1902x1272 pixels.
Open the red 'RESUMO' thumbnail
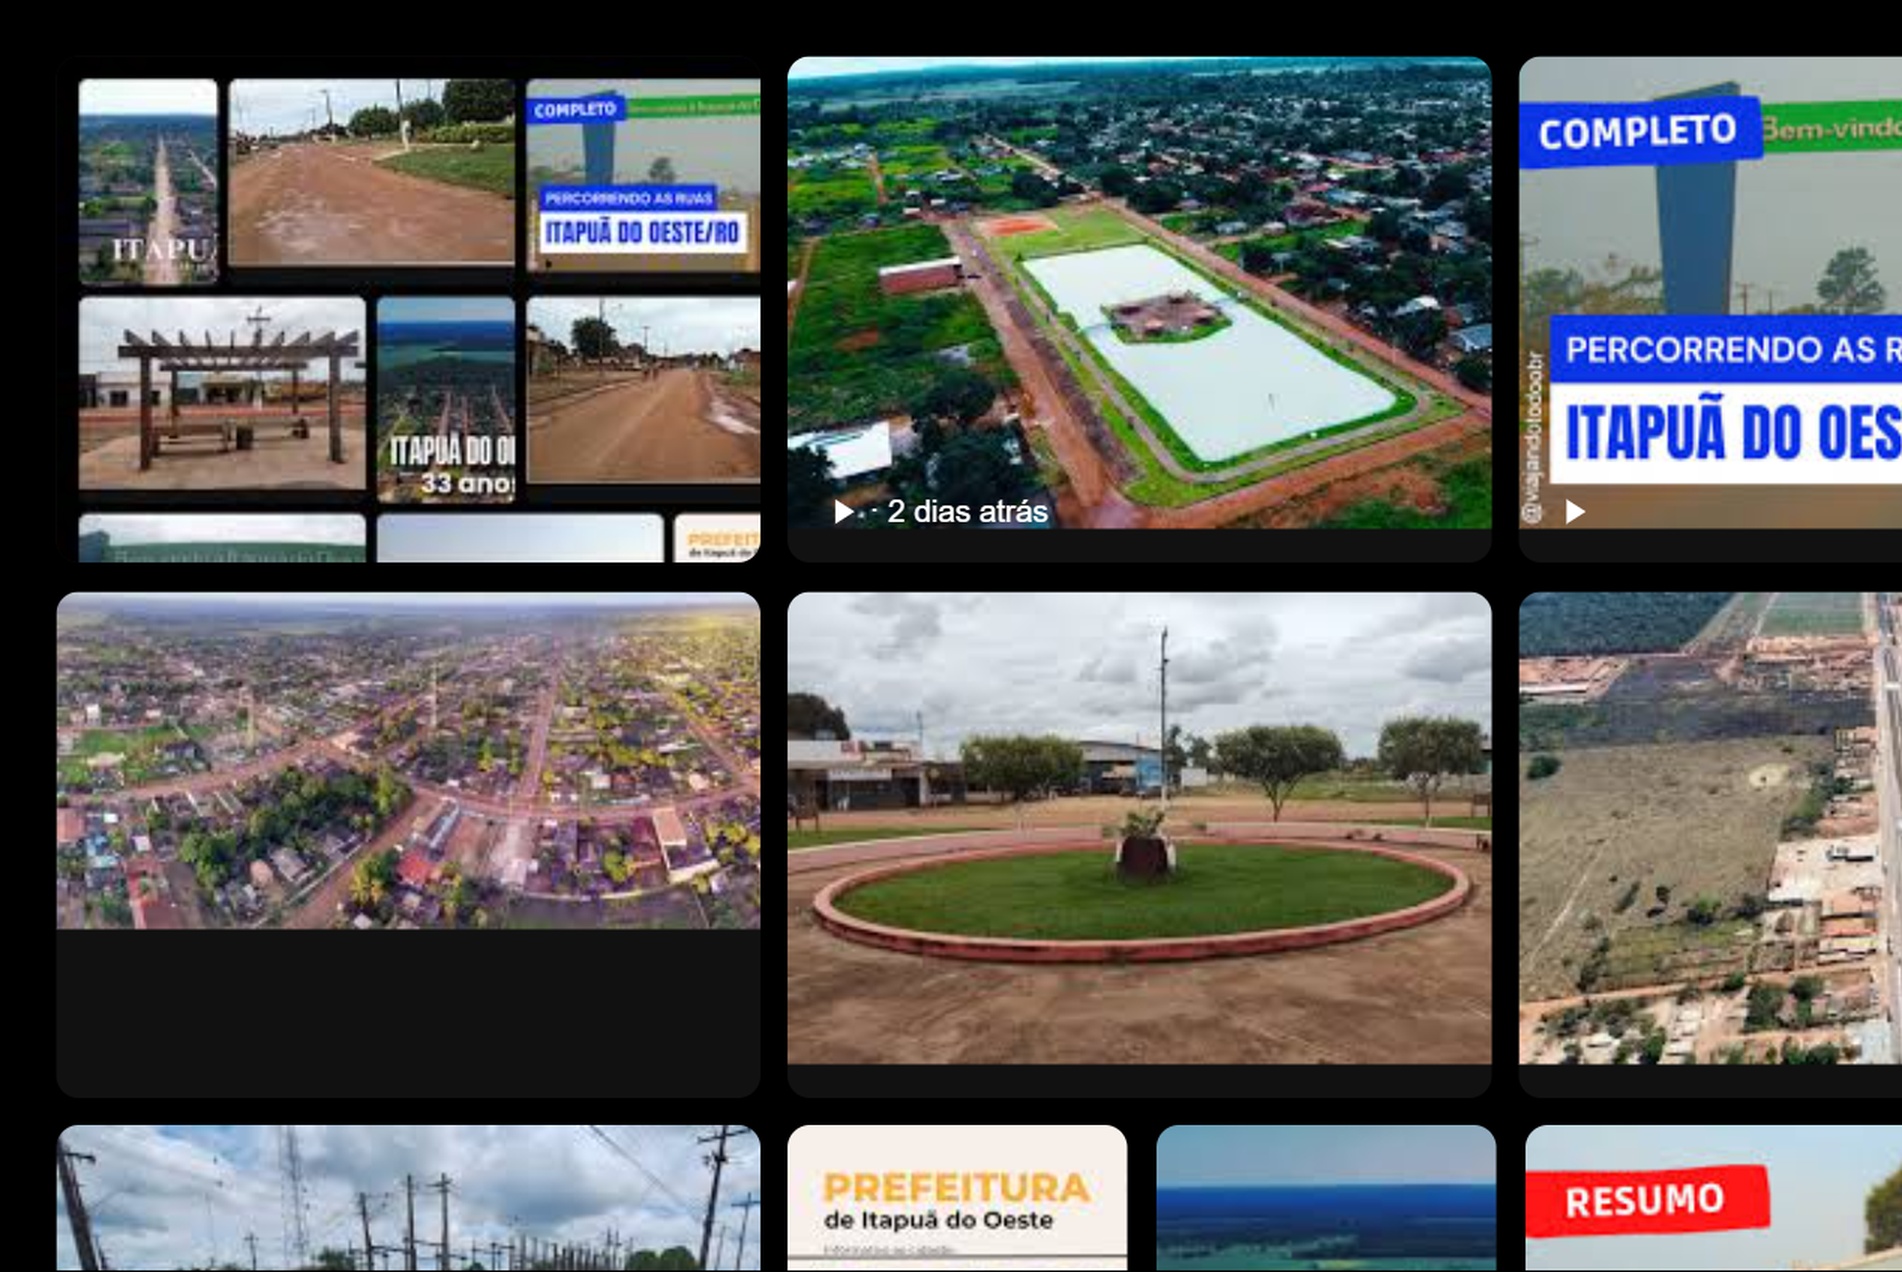point(1712,1198)
